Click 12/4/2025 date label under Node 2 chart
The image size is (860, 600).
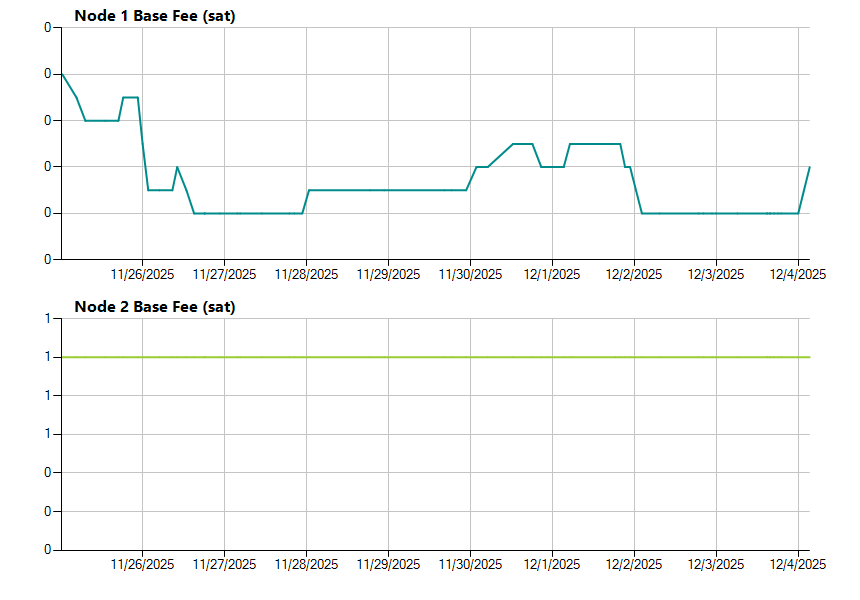click(797, 565)
